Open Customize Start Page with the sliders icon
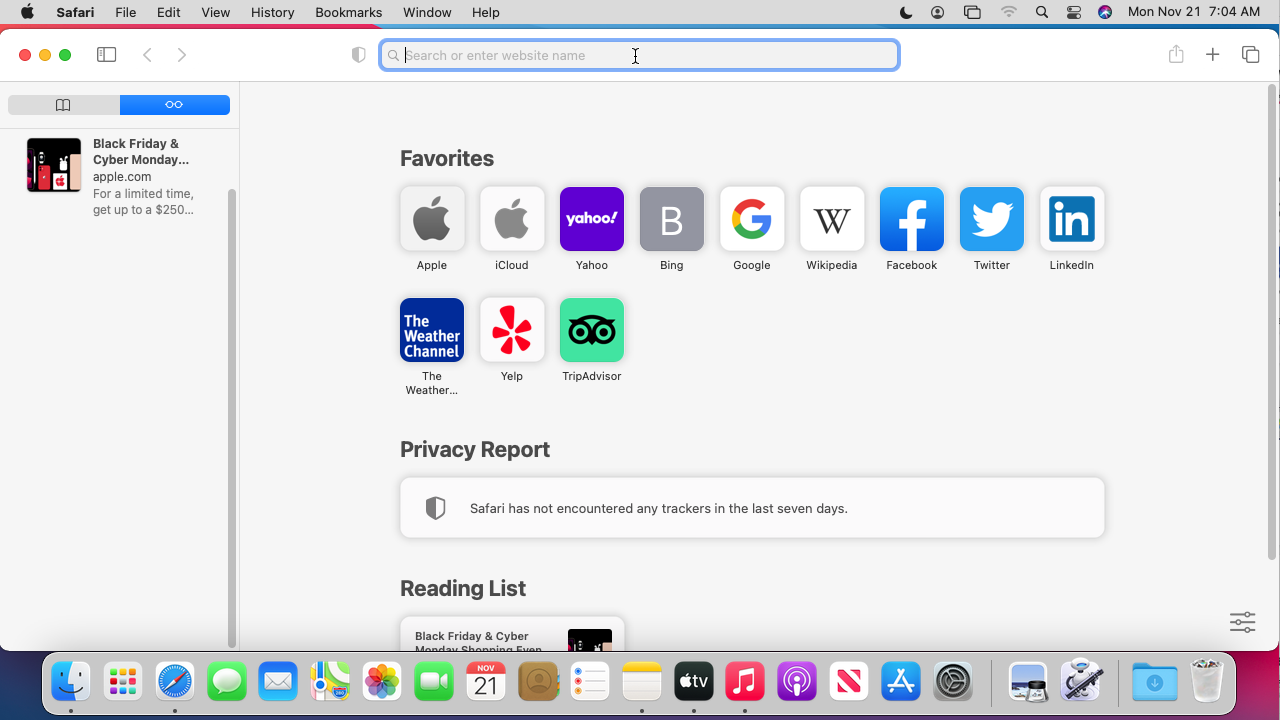The height and width of the screenshot is (720, 1280). click(x=1242, y=621)
